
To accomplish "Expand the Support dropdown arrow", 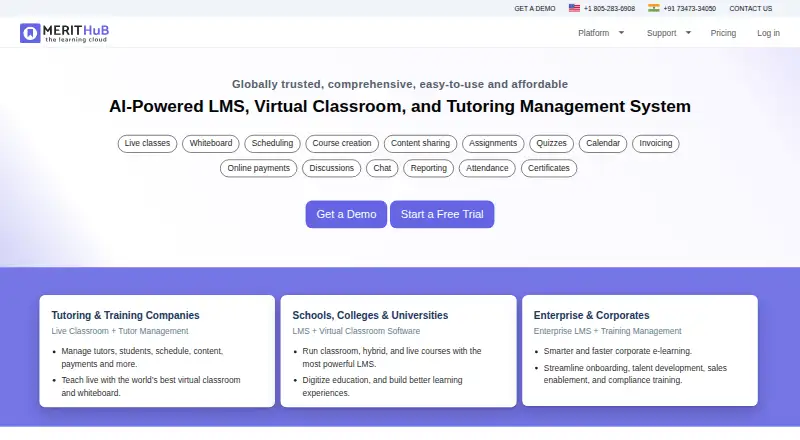I will pyautogui.click(x=688, y=33).
